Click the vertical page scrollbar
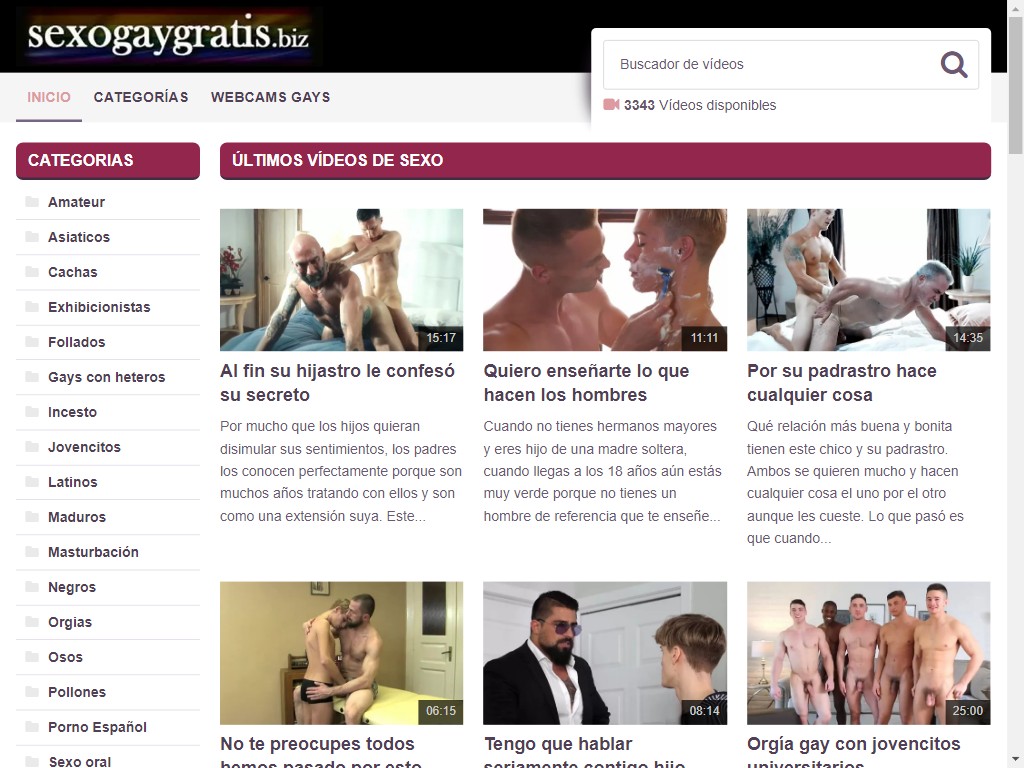This screenshot has height=768, width=1024. coord(1016,400)
